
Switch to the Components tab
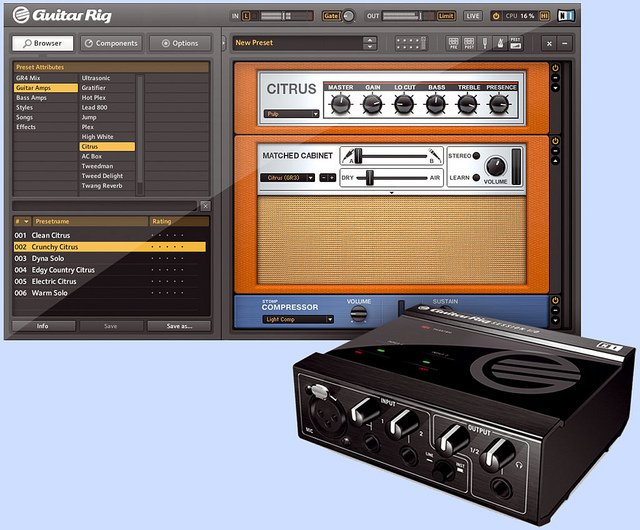(111, 43)
